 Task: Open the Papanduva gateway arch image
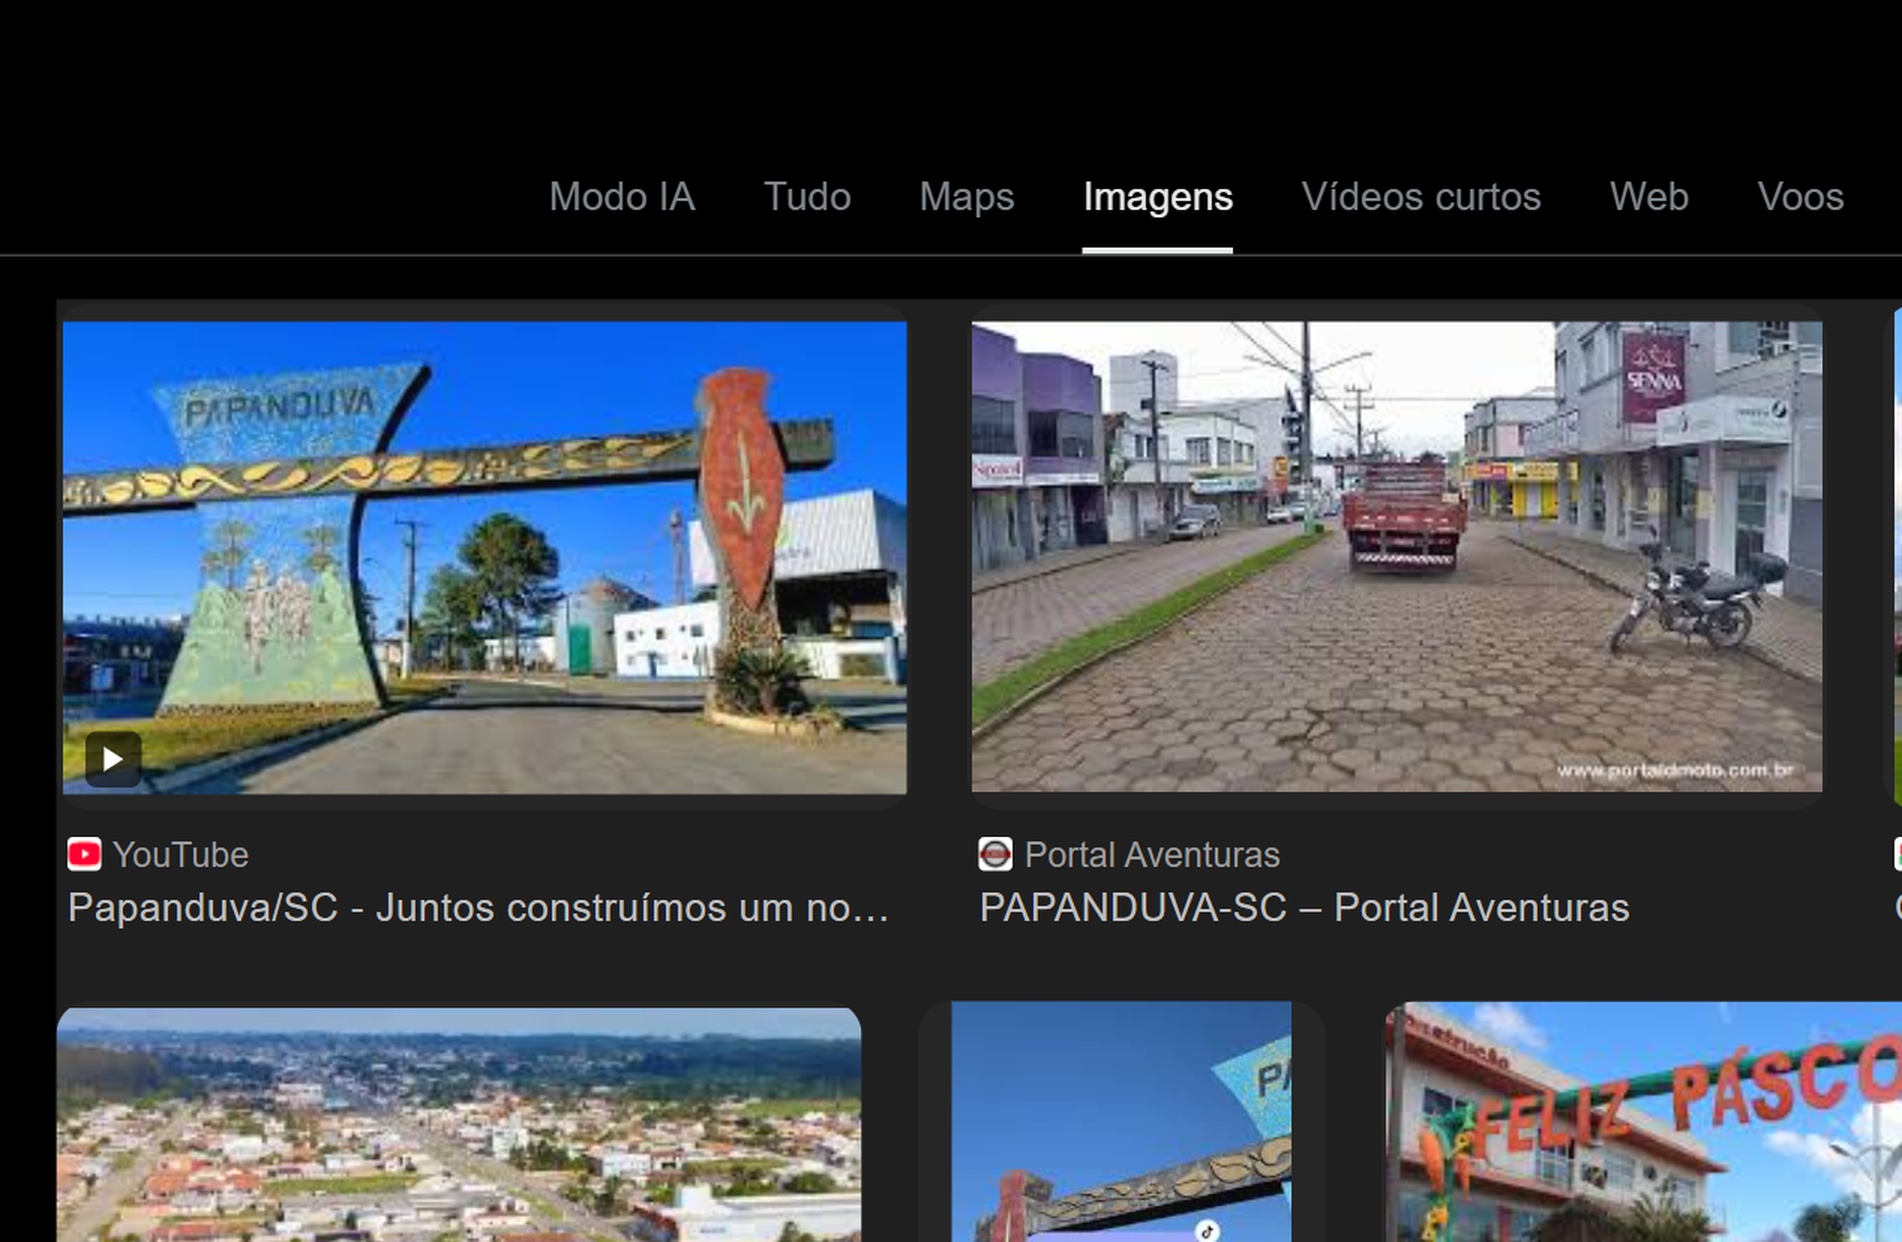(484, 556)
